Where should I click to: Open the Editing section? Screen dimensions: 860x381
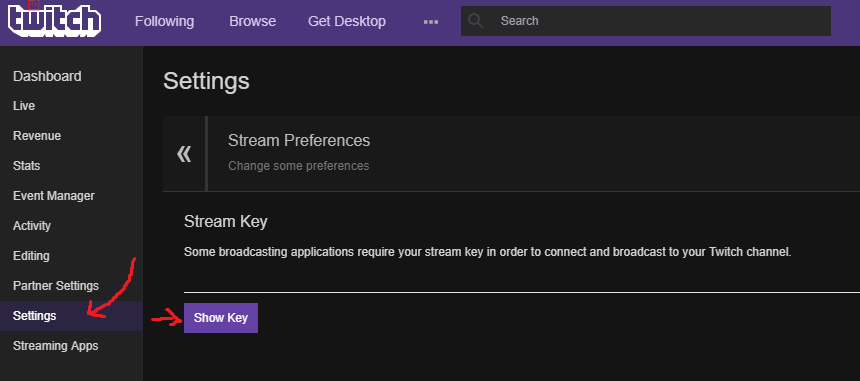click(x=31, y=256)
